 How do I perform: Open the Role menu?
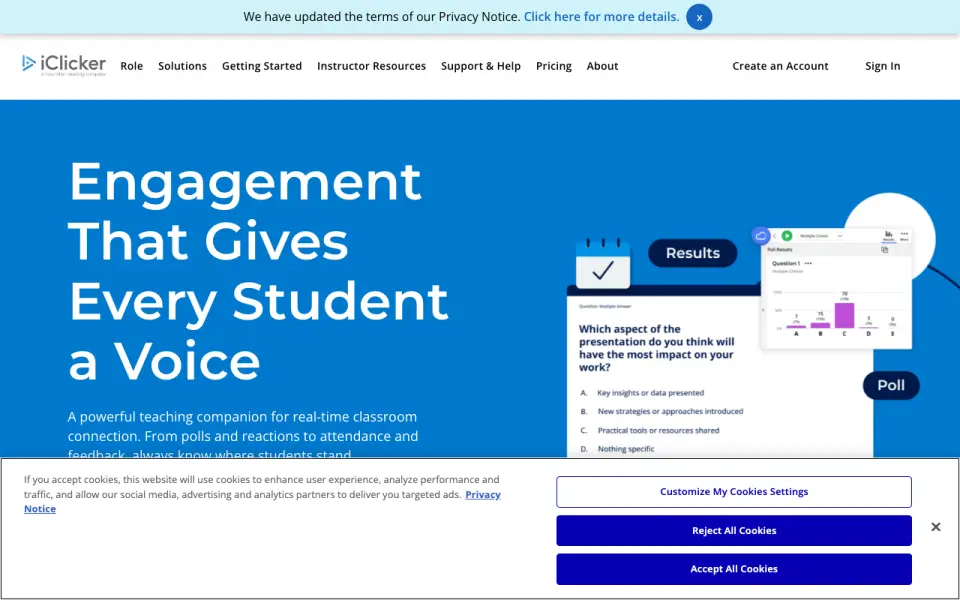point(132,66)
